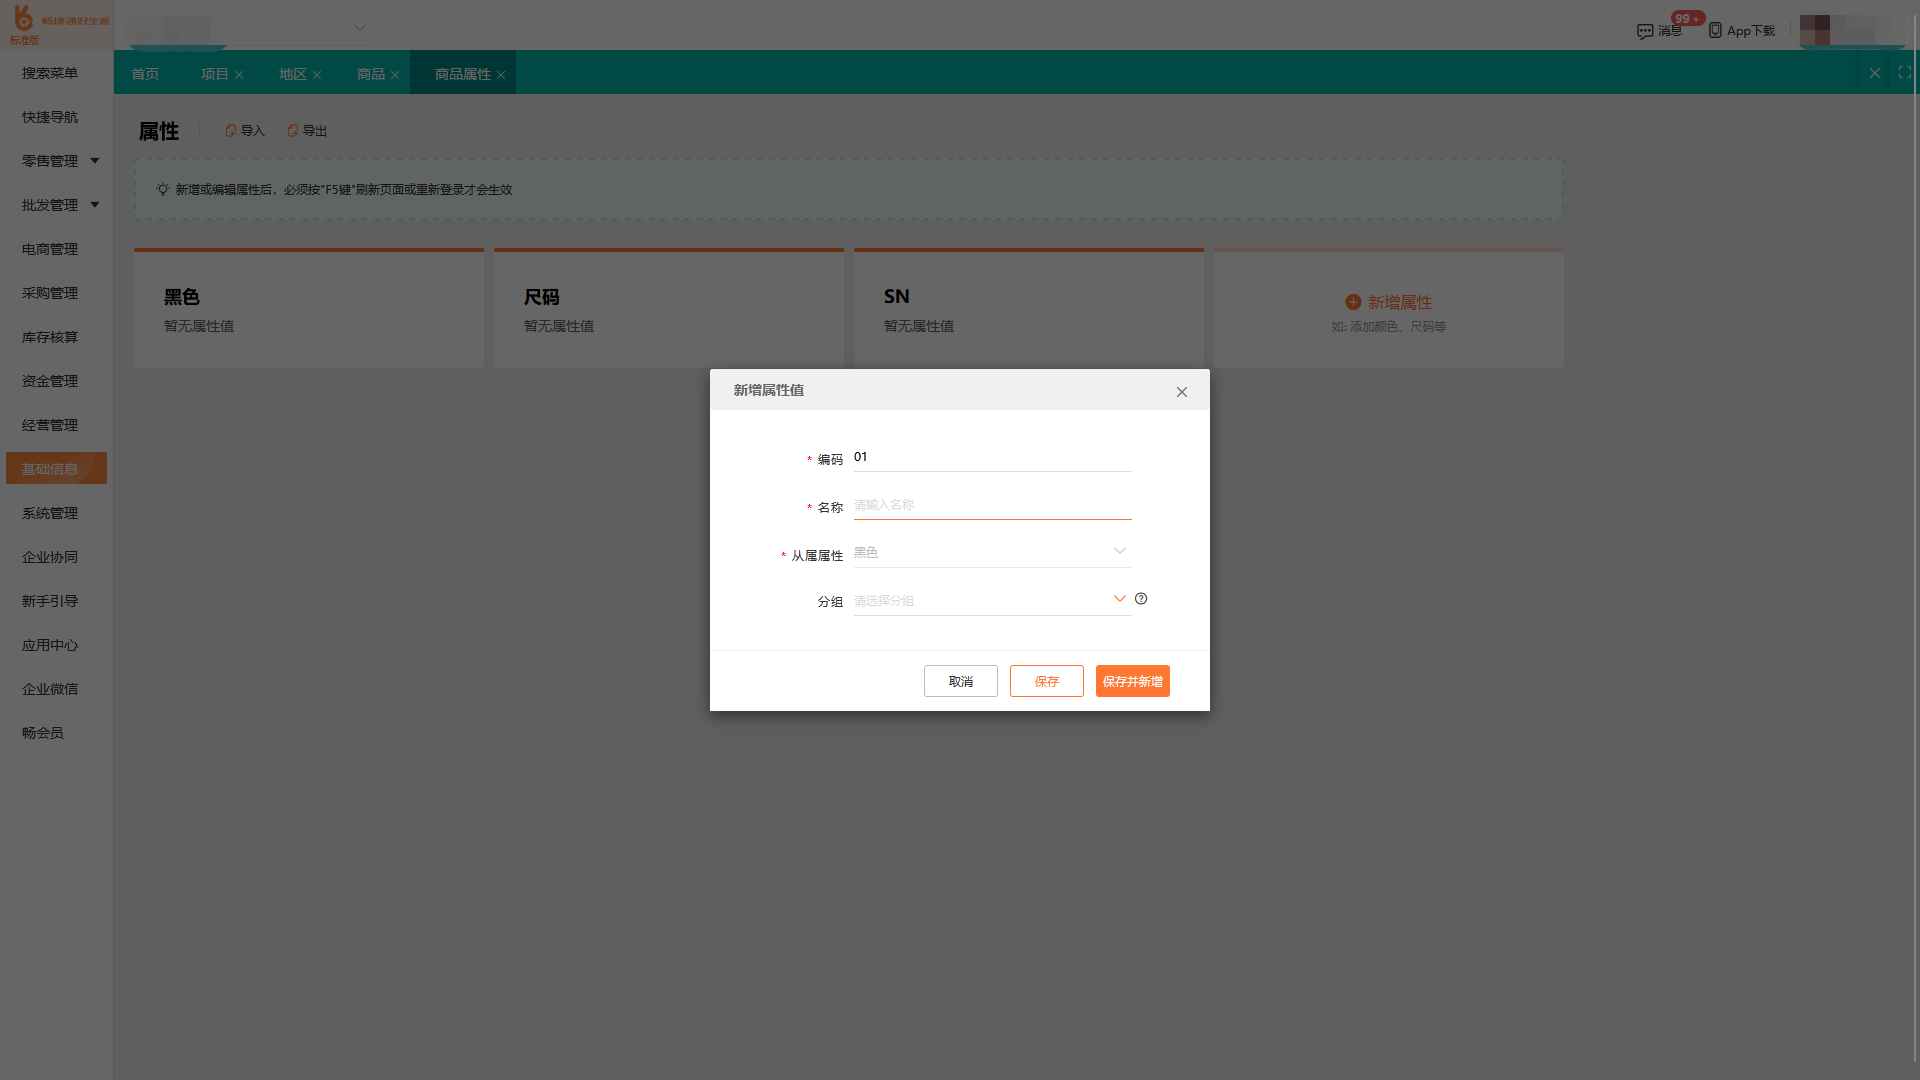Click the user avatar icon top right

tap(1816, 29)
